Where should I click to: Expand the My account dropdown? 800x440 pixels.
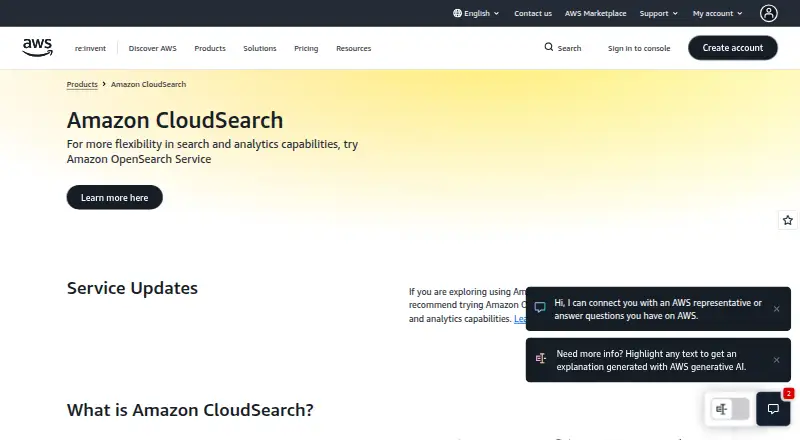point(717,13)
